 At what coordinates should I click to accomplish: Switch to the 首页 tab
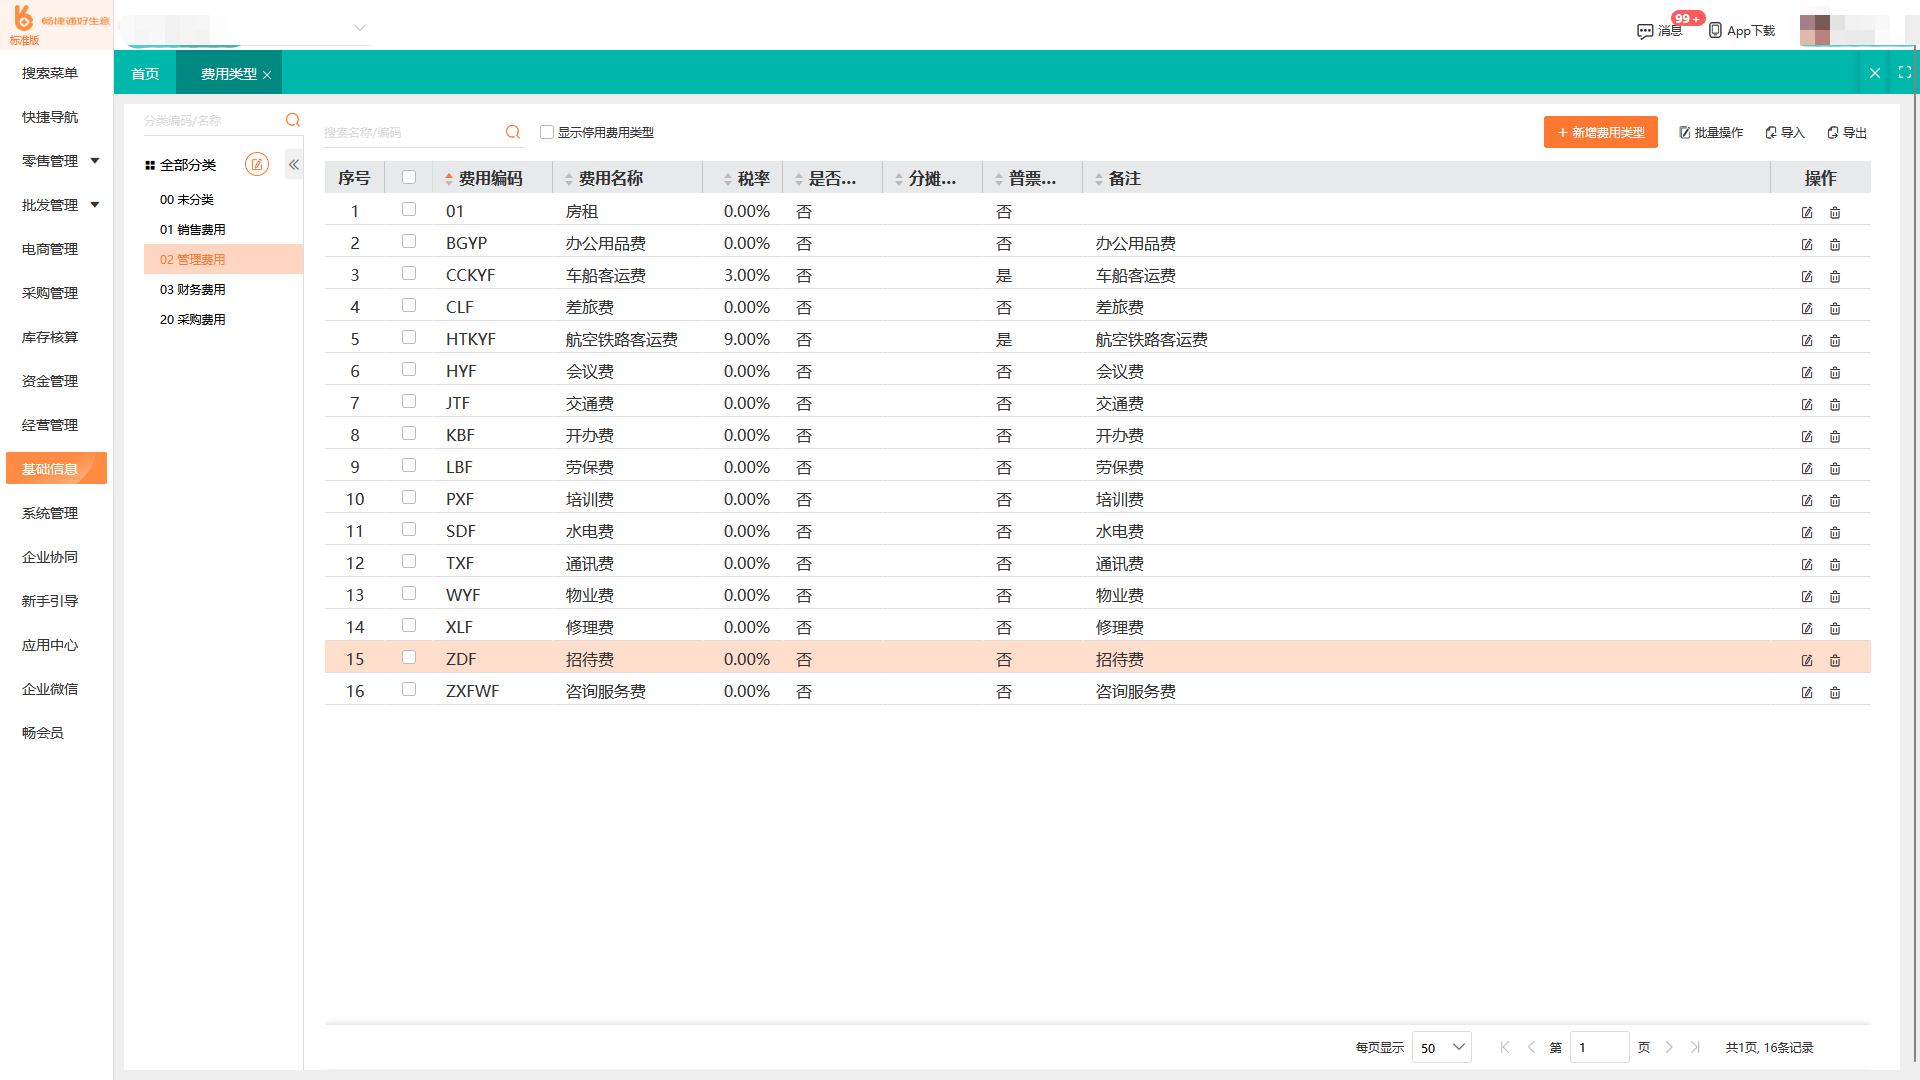click(145, 74)
